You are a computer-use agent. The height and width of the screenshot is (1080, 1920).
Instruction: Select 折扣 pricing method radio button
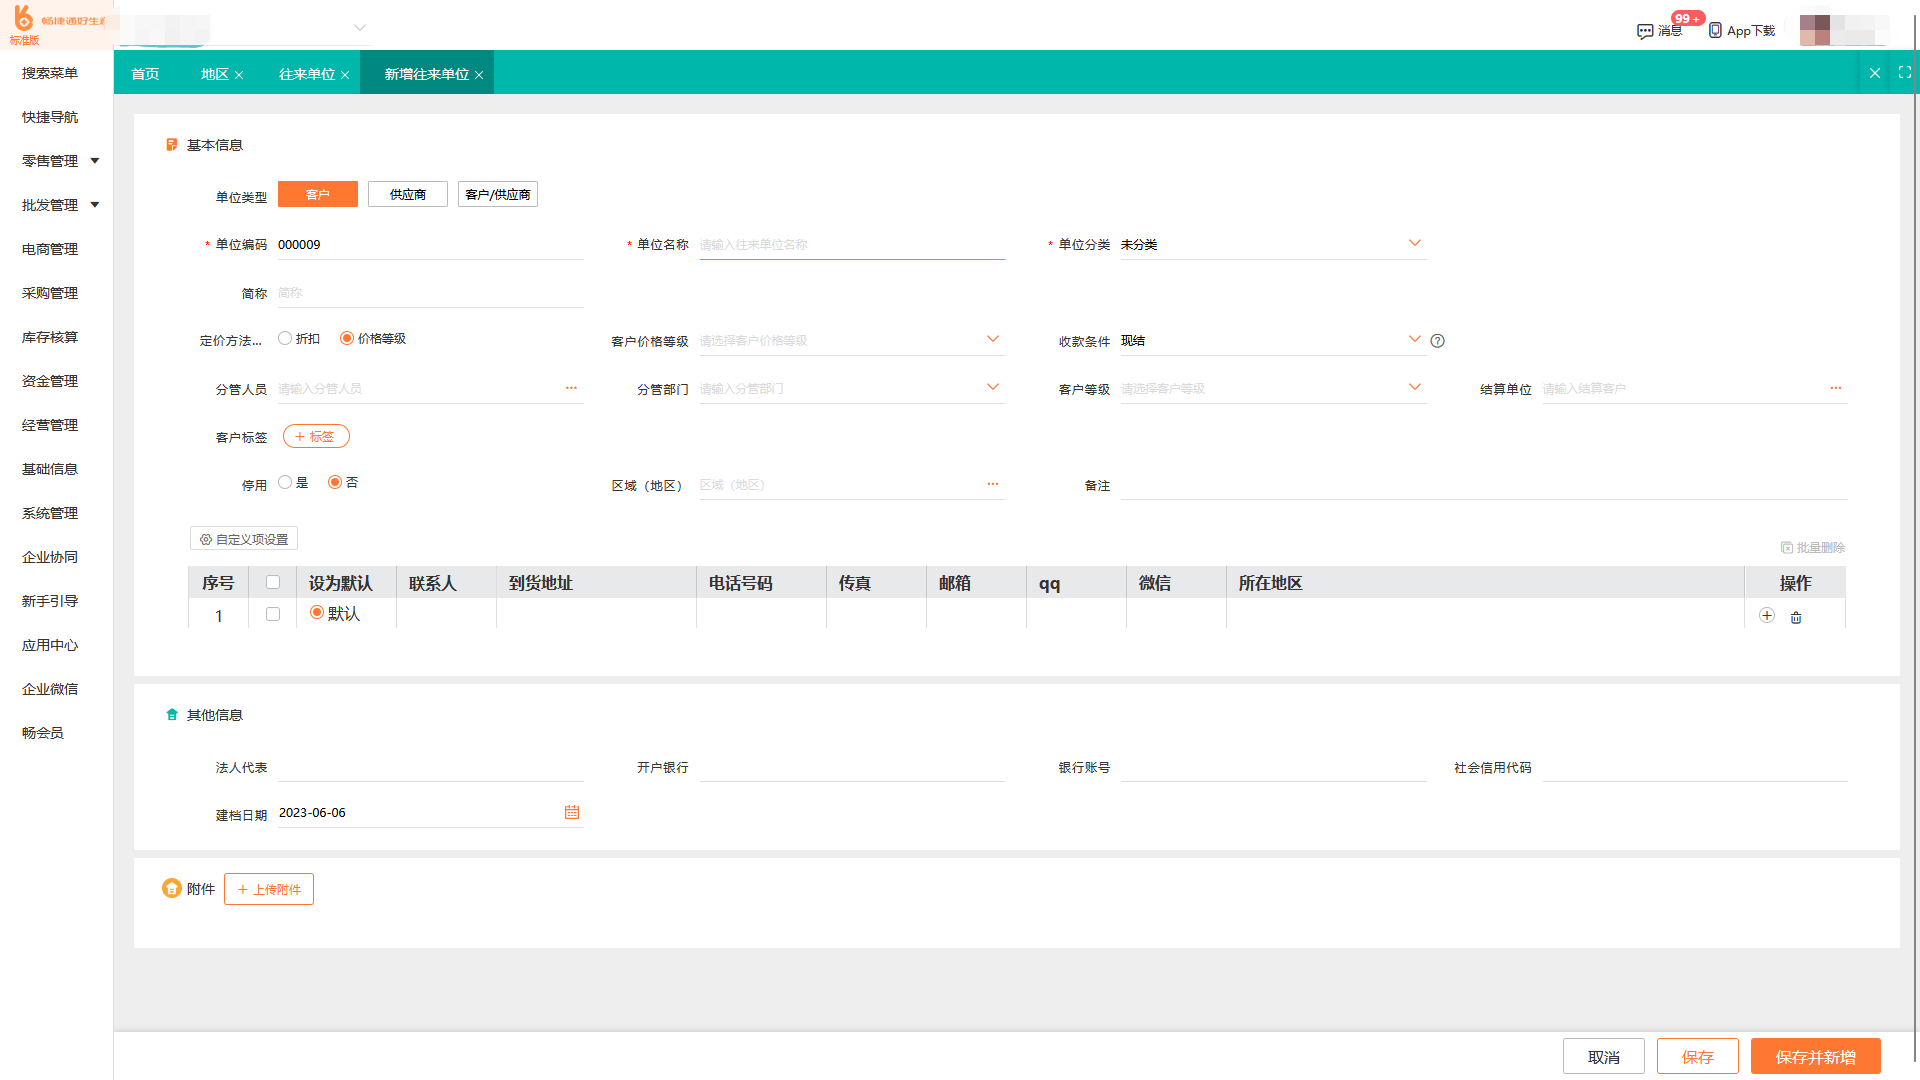tap(285, 340)
